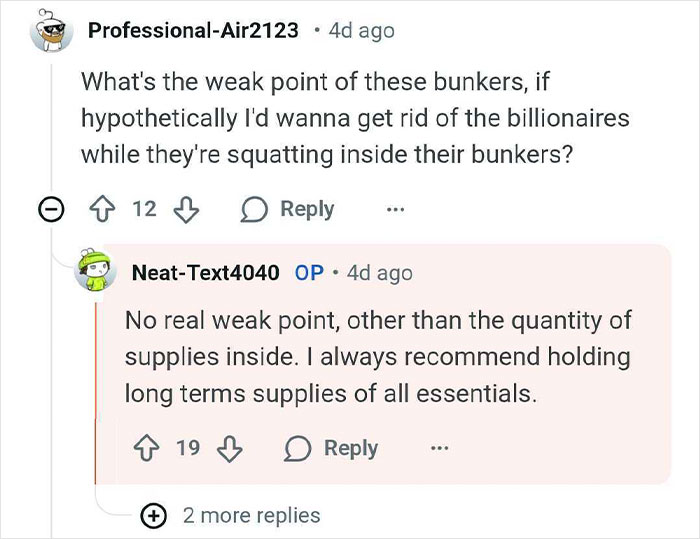Click the vote count 19 on reply

[188, 448]
